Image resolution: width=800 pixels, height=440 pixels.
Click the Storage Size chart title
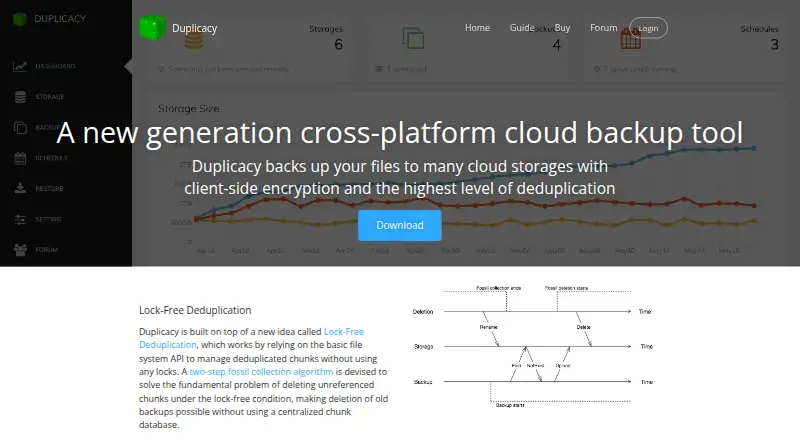click(189, 108)
